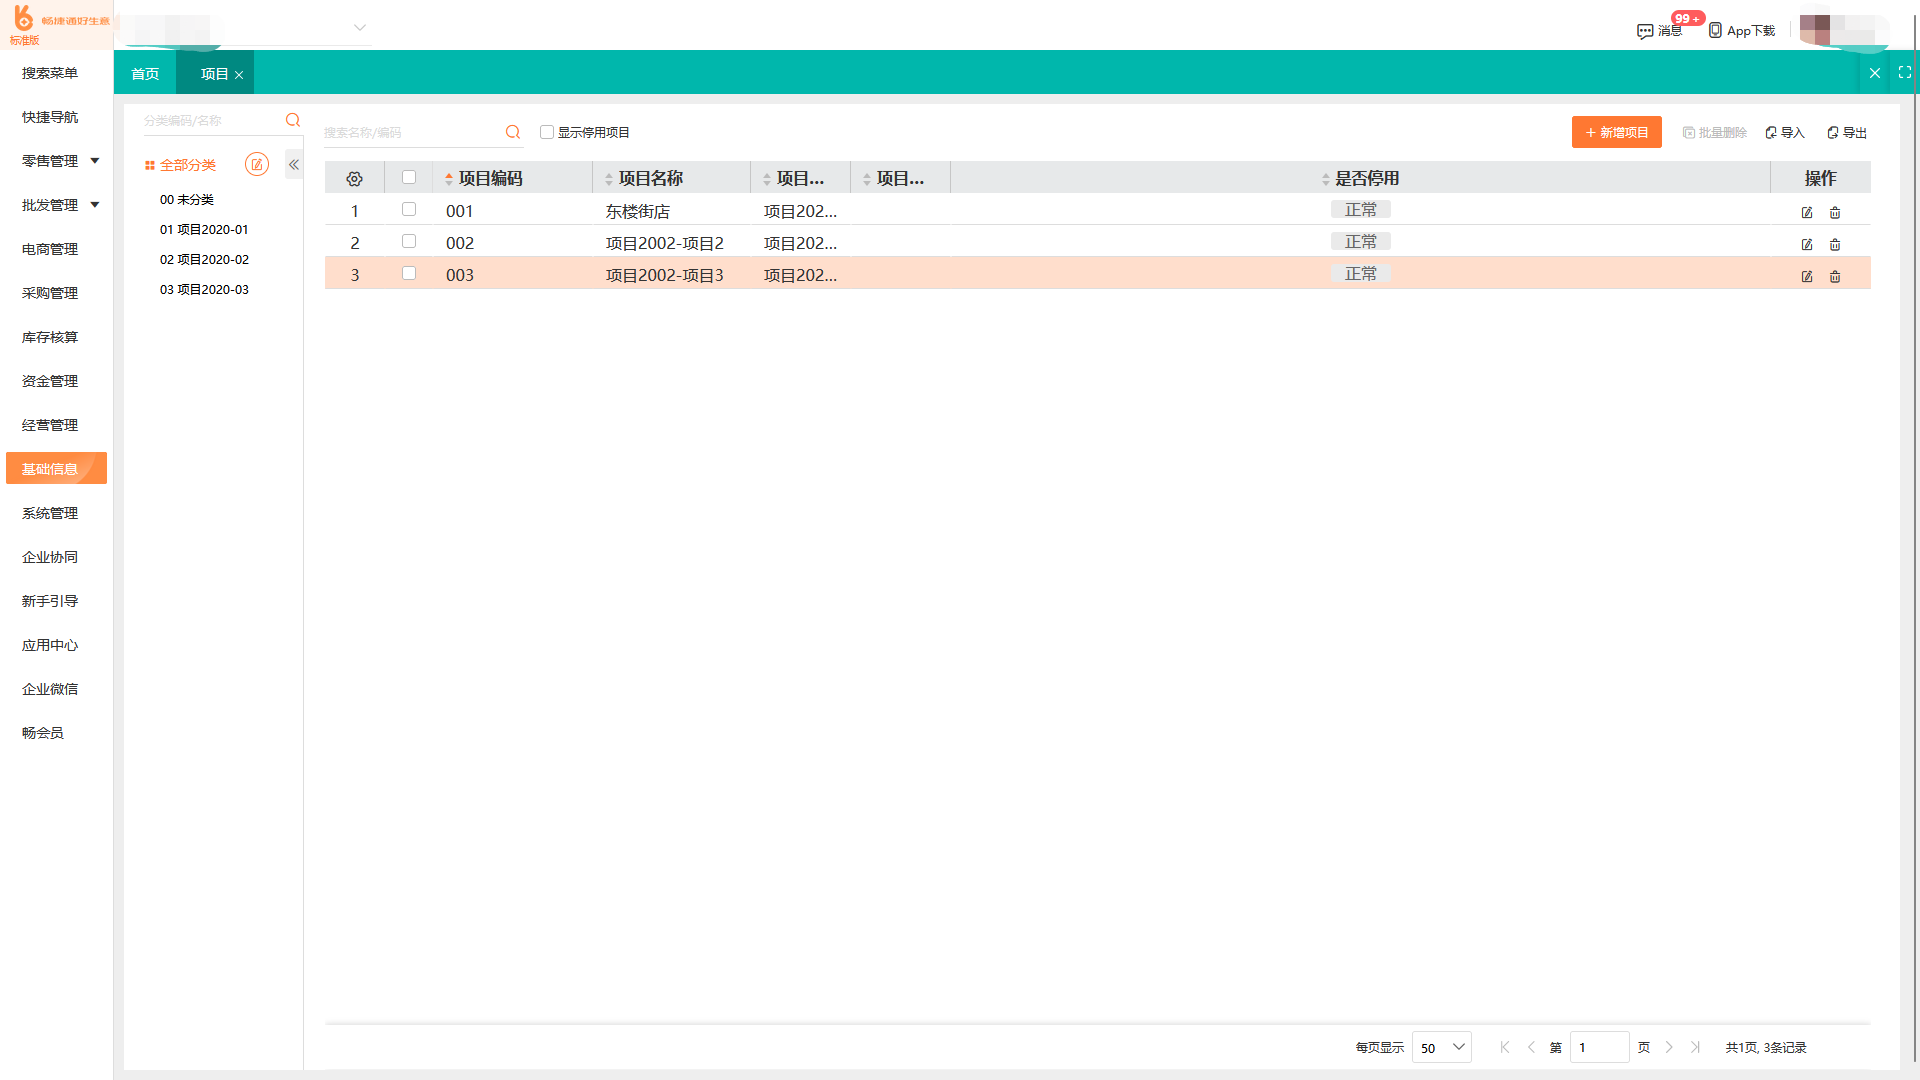
Task: Click 03 项目2020-03 tree item
Action: (x=202, y=287)
